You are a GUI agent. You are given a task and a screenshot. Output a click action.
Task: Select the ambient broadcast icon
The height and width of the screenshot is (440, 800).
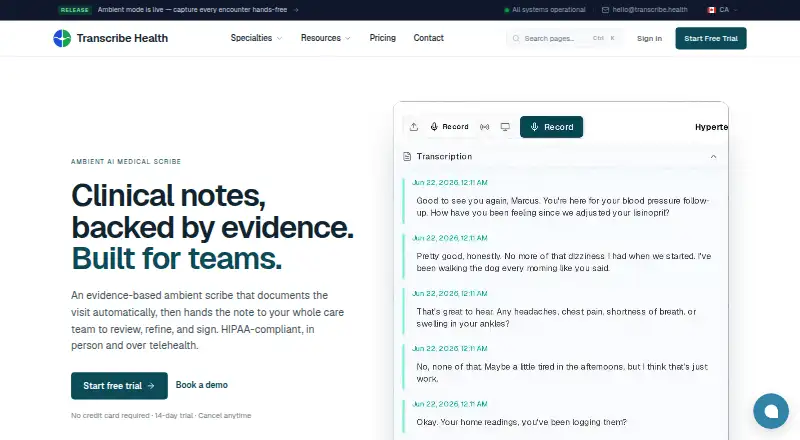point(485,127)
